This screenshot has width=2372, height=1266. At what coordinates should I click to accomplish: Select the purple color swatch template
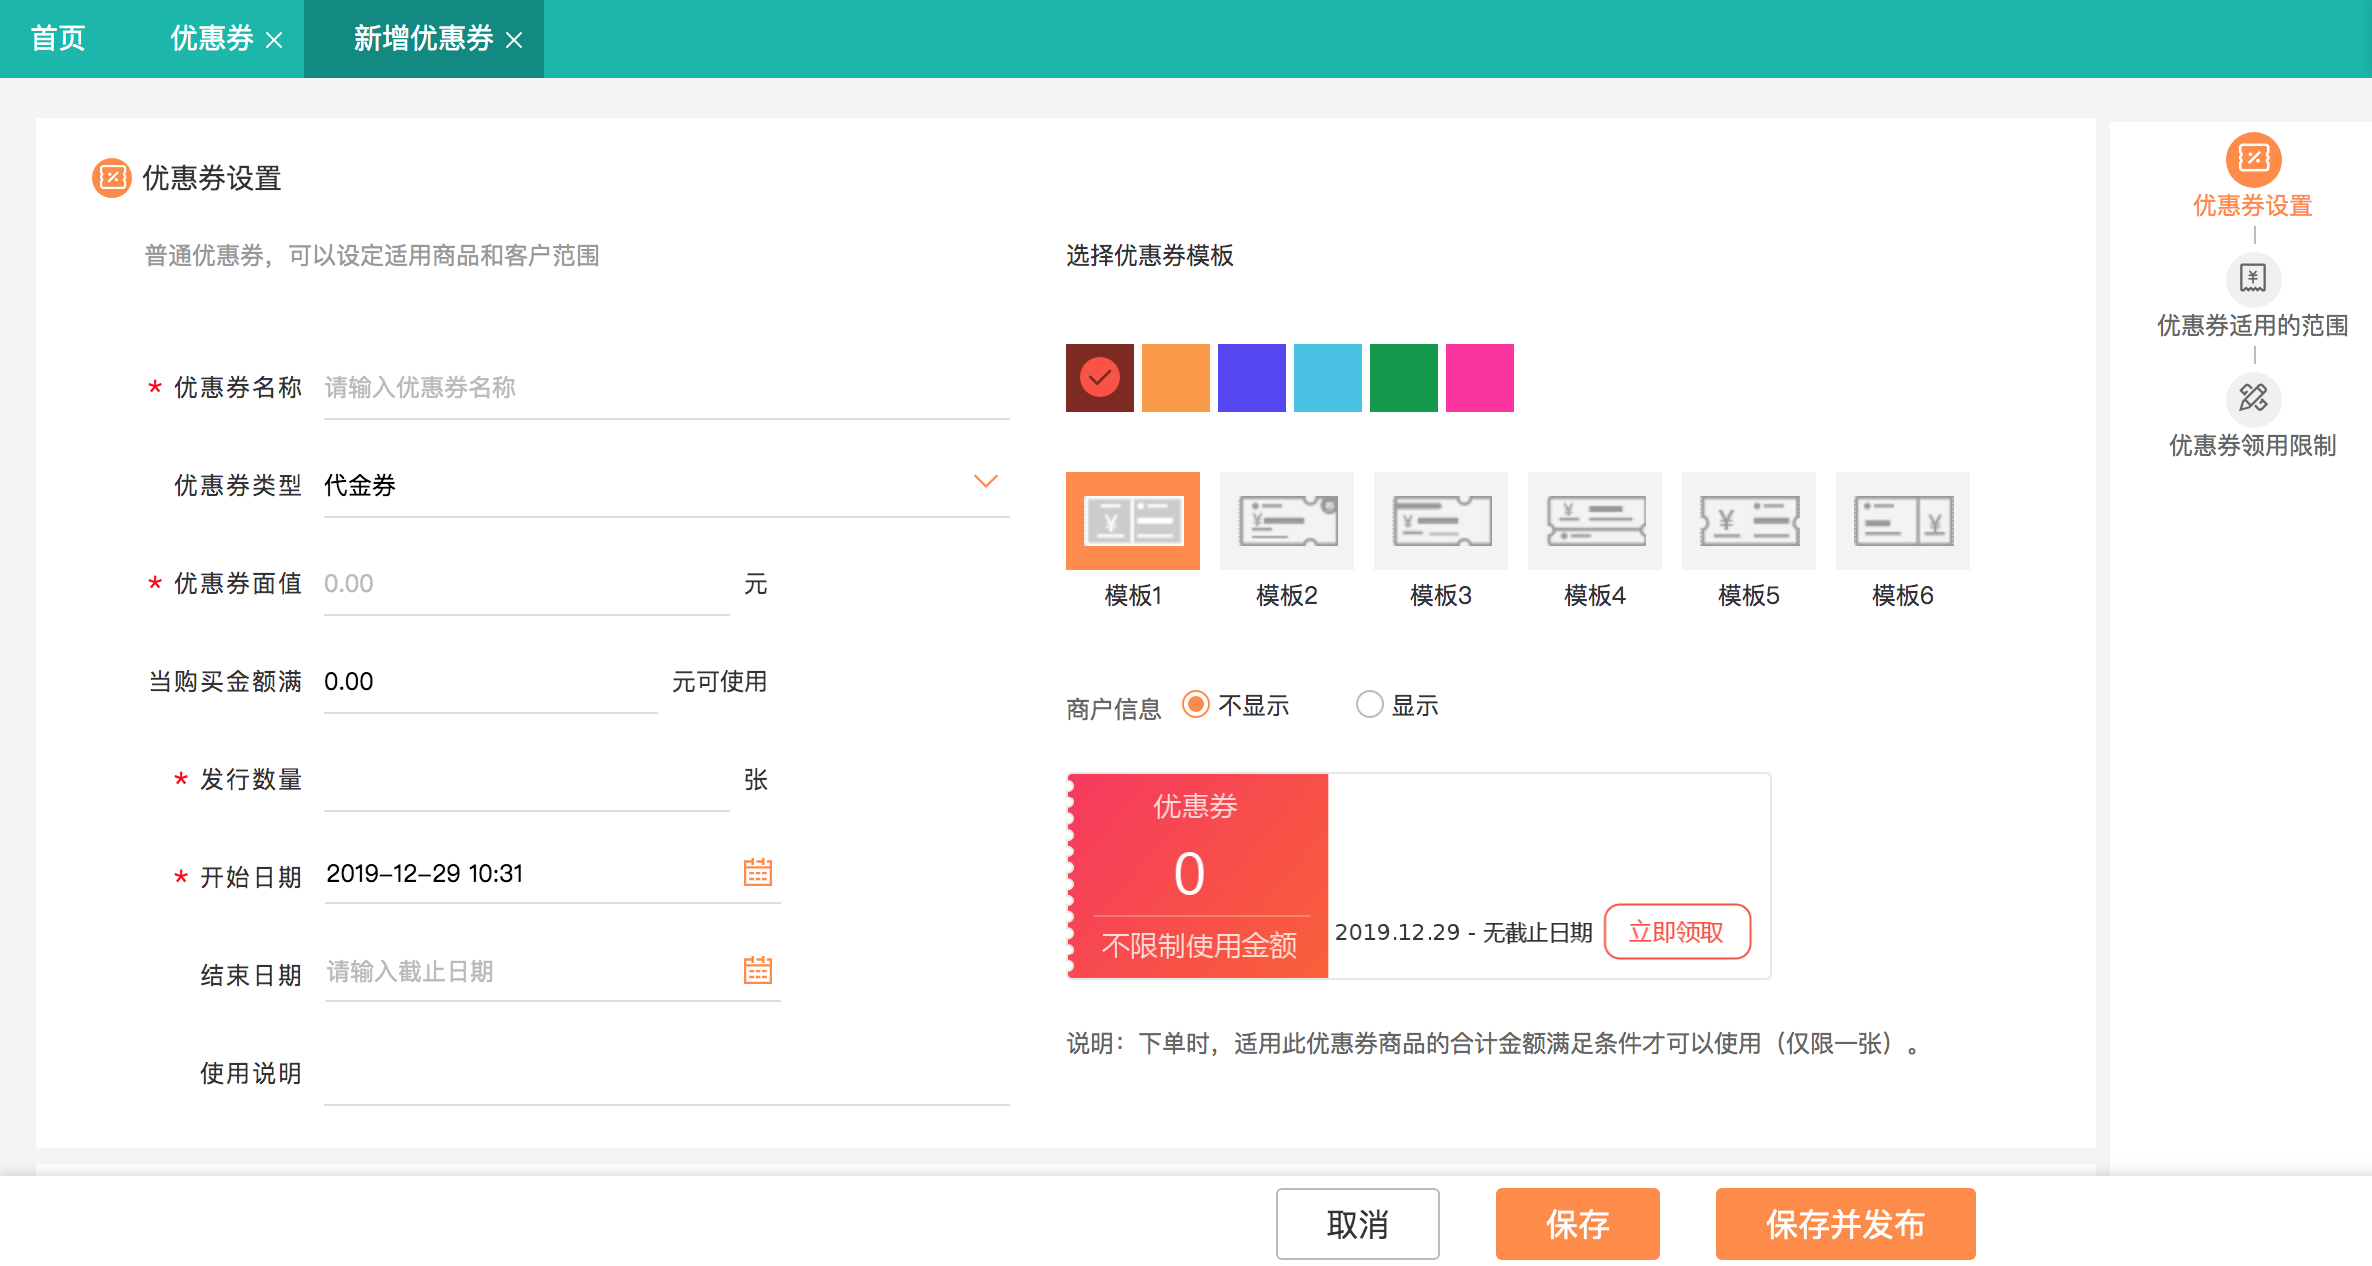[1252, 377]
